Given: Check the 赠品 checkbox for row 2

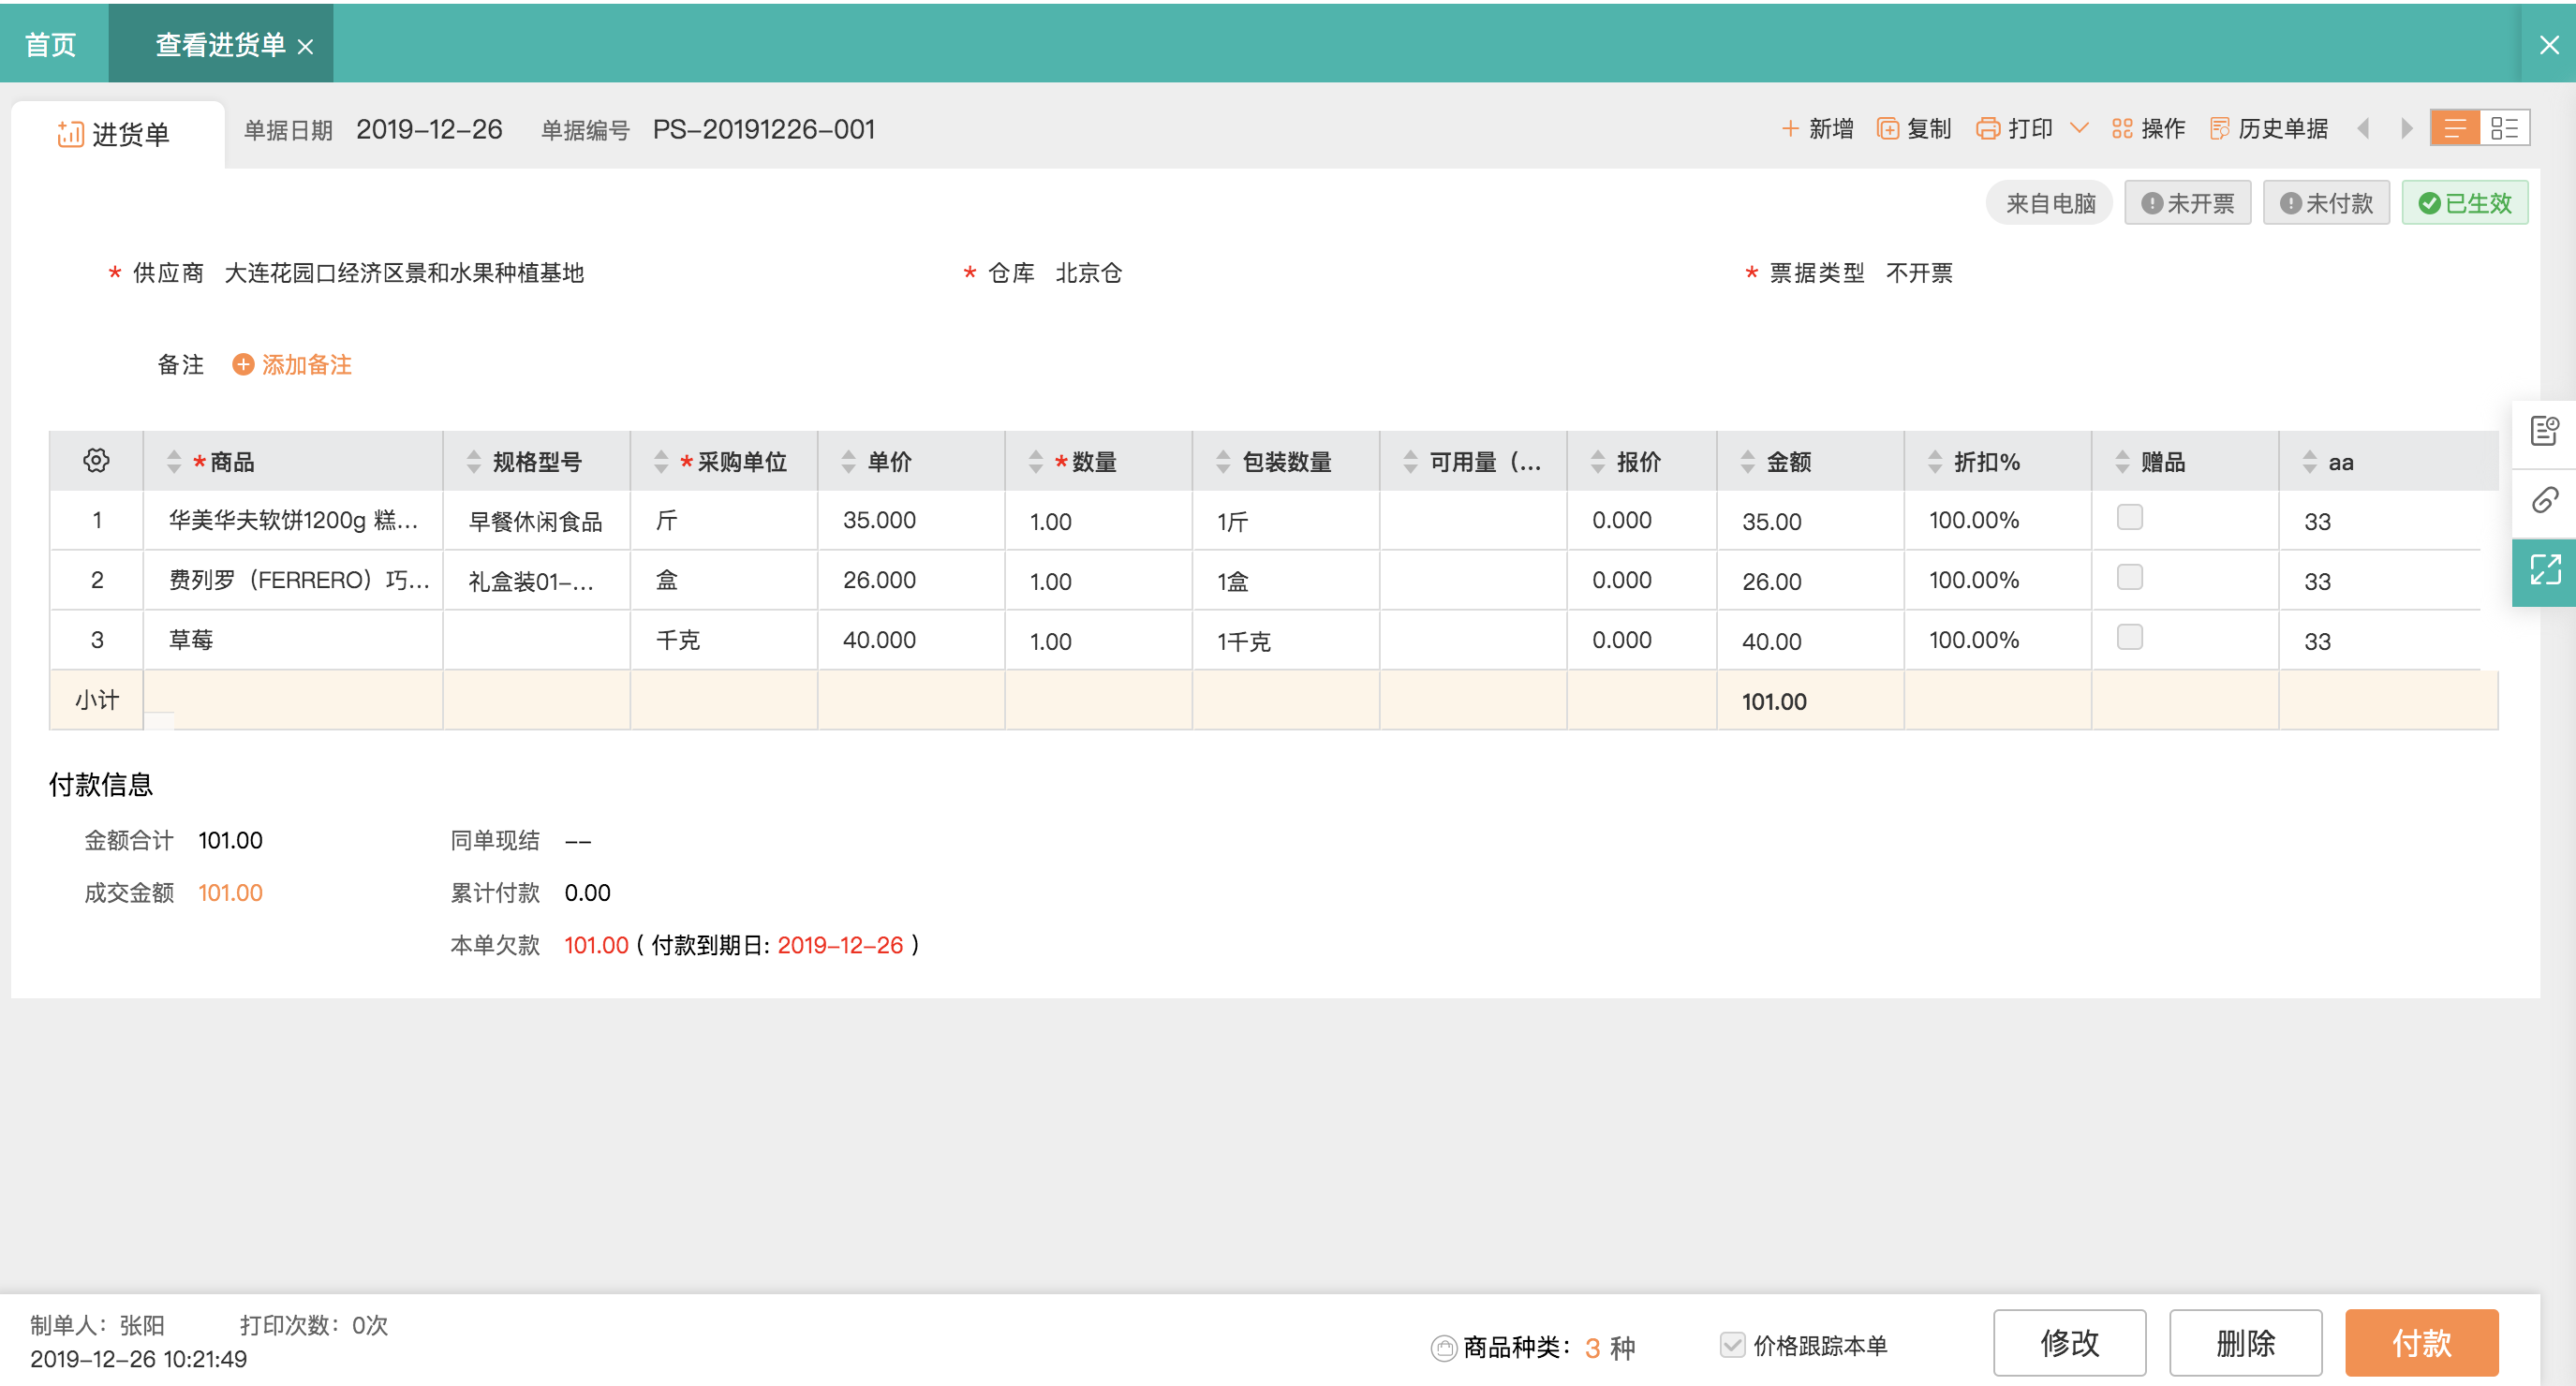Looking at the screenshot, I should [2130, 579].
